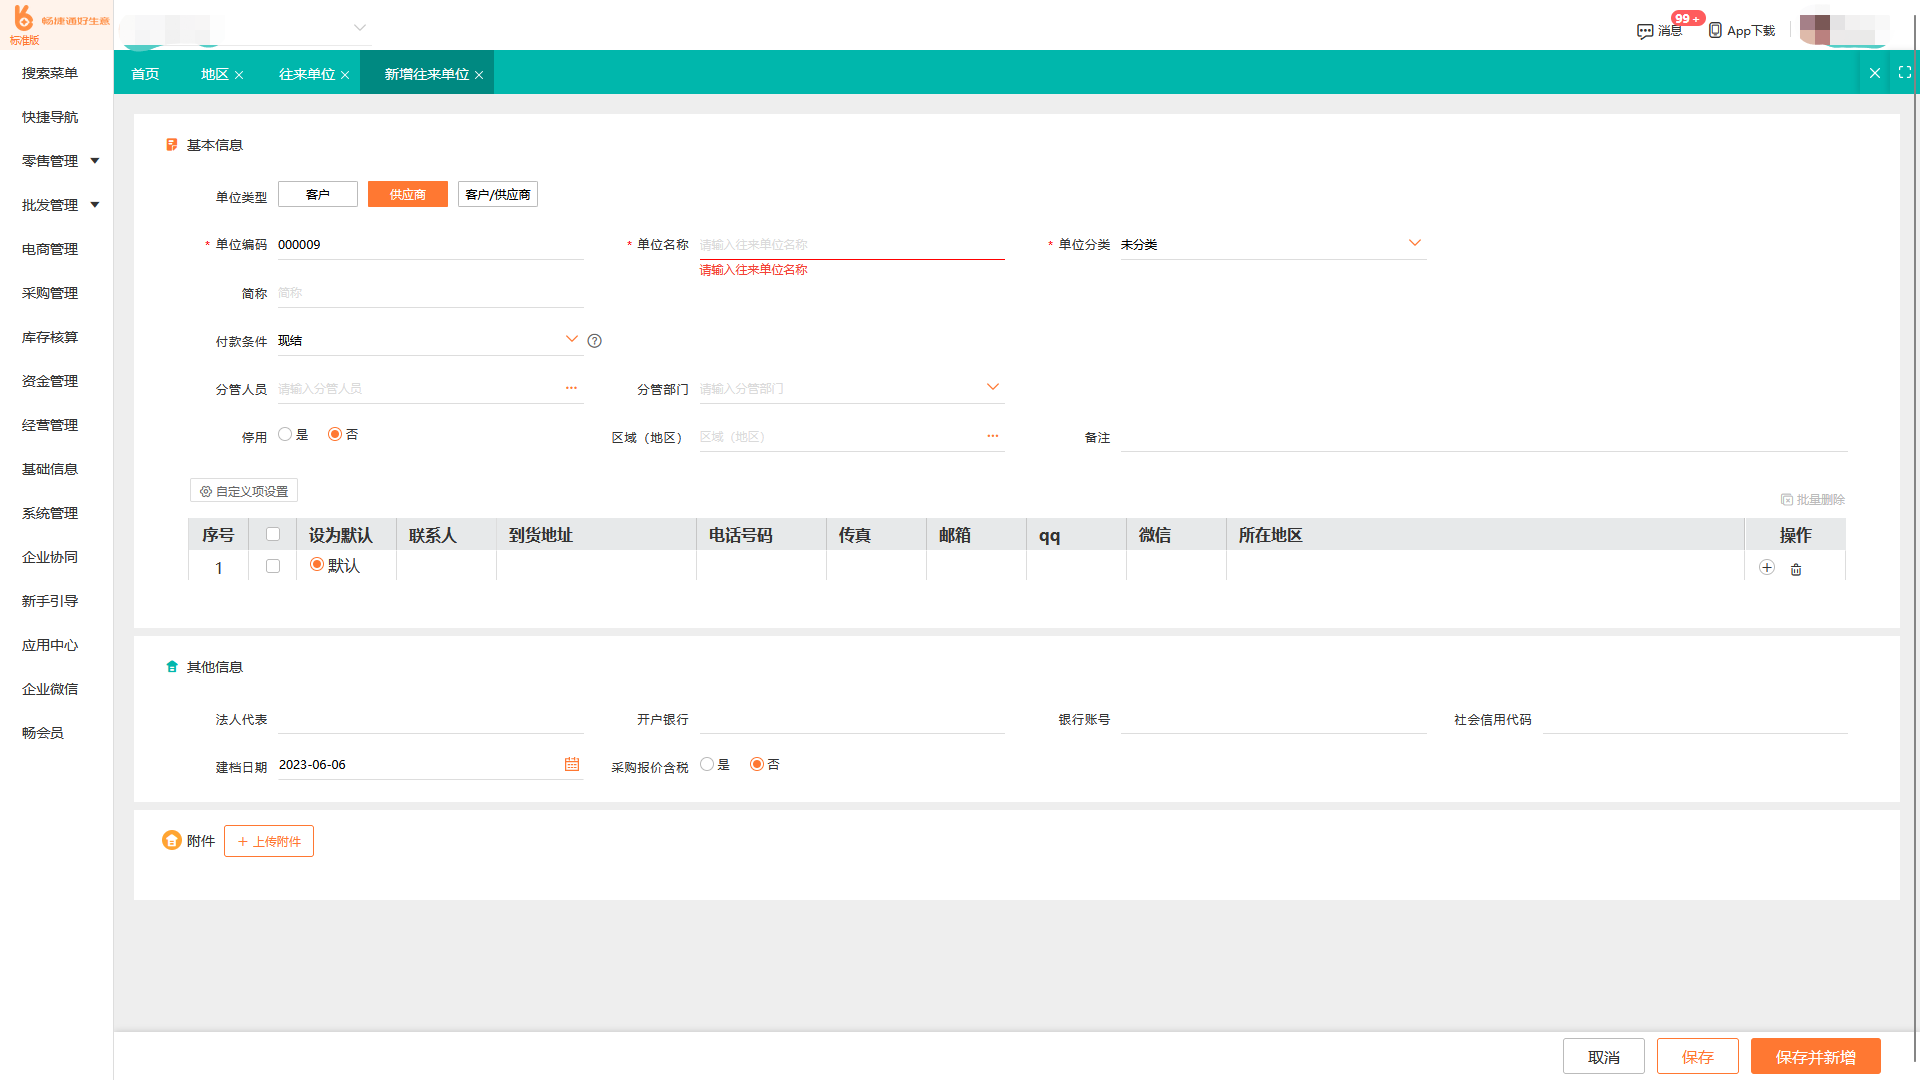
Task: Toggle 停用 radio button to 是
Action: [x=286, y=433]
